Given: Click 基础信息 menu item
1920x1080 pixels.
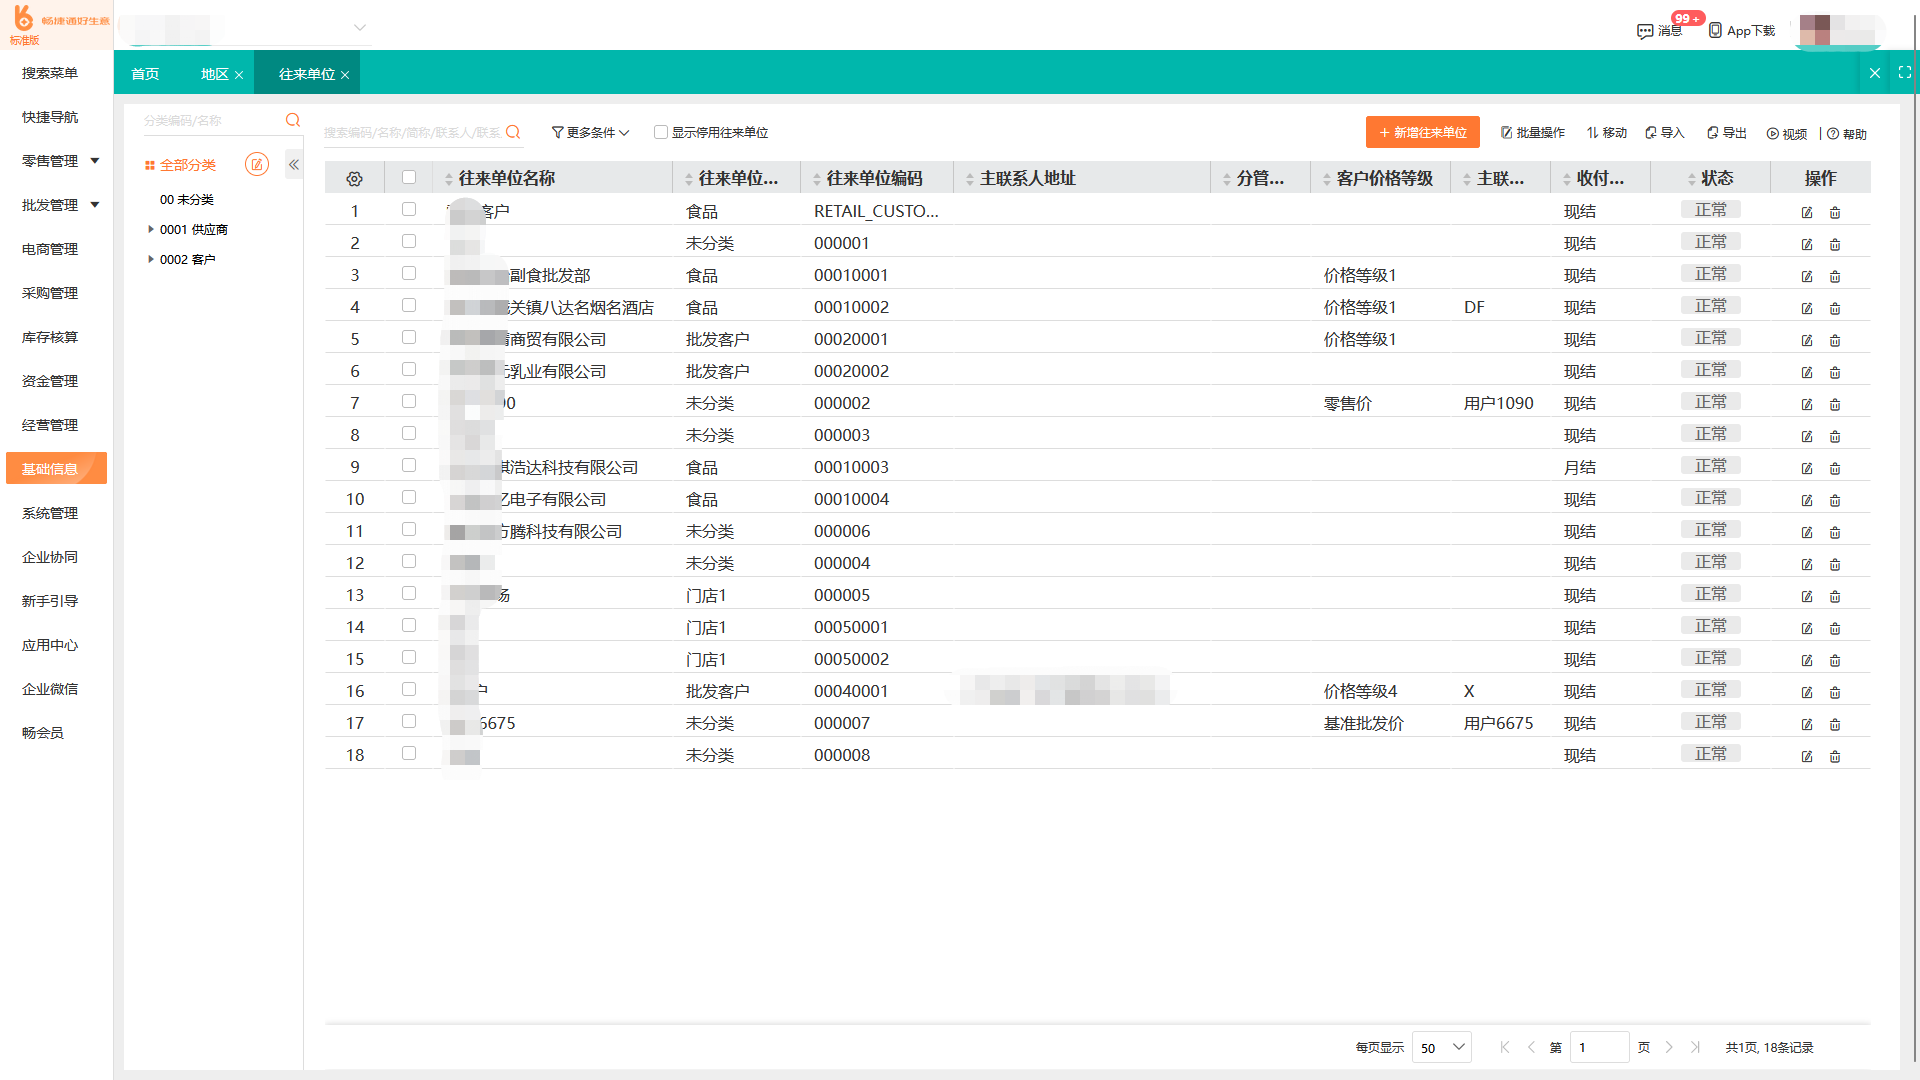Looking at the screenshot, I should (53, 468).
